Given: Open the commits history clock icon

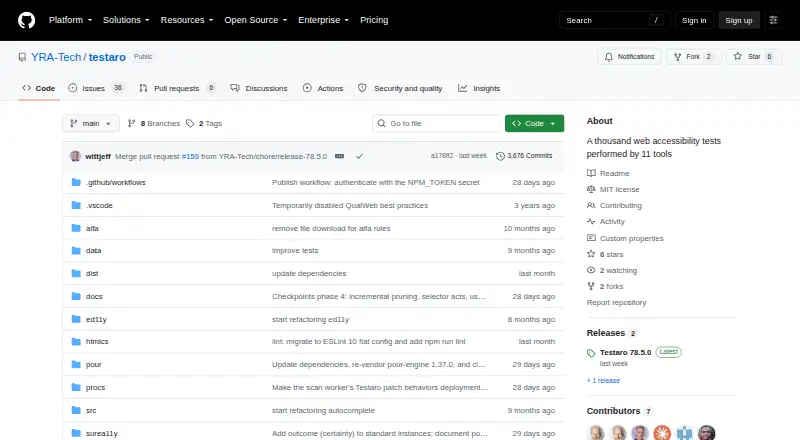Looking at the screenshot, I should [500, 156].
